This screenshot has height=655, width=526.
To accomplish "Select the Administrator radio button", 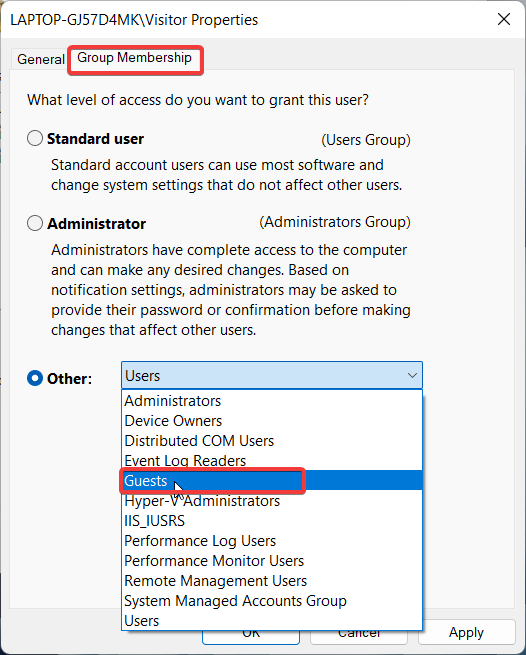I will coord(35,223).
